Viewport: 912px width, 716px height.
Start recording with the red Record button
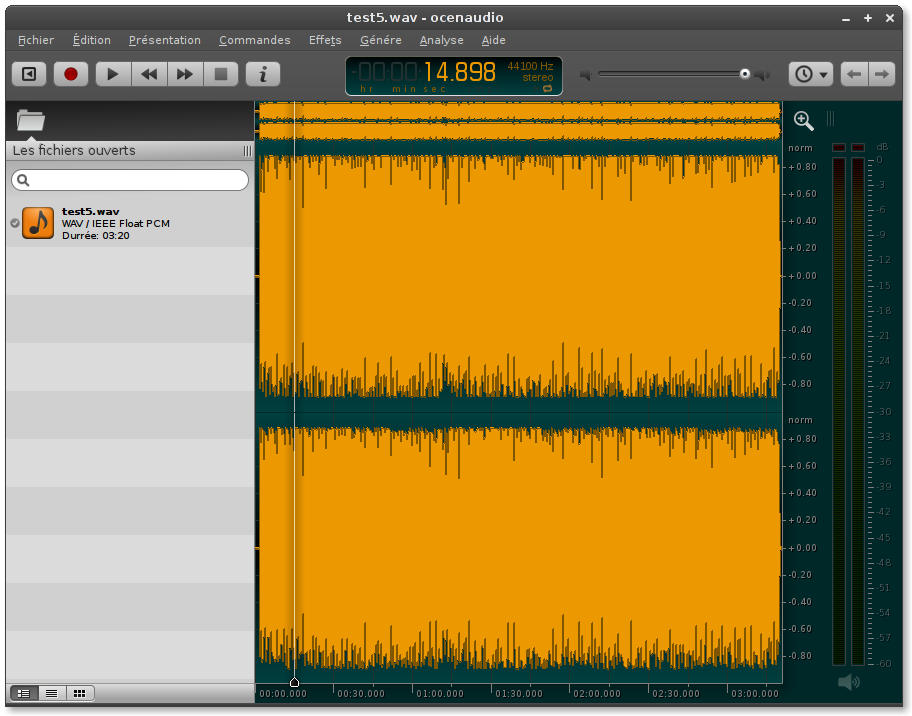[x=71, y=74]
